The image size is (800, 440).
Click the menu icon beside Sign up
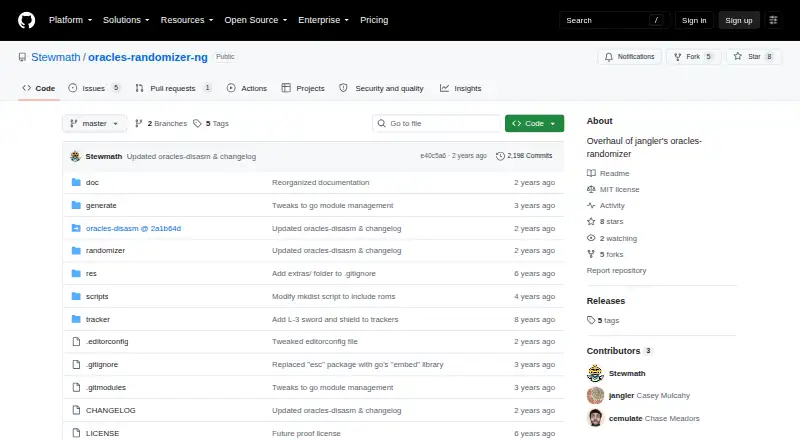[773, 20]
